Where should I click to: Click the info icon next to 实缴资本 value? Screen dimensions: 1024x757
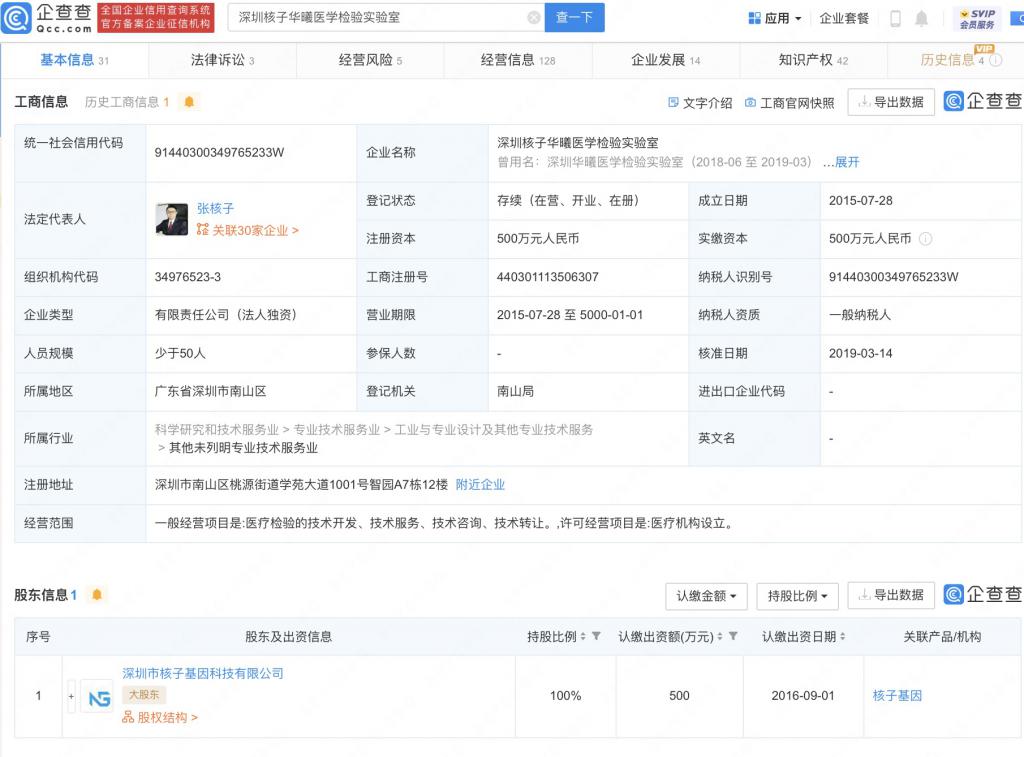pos(925,239)
